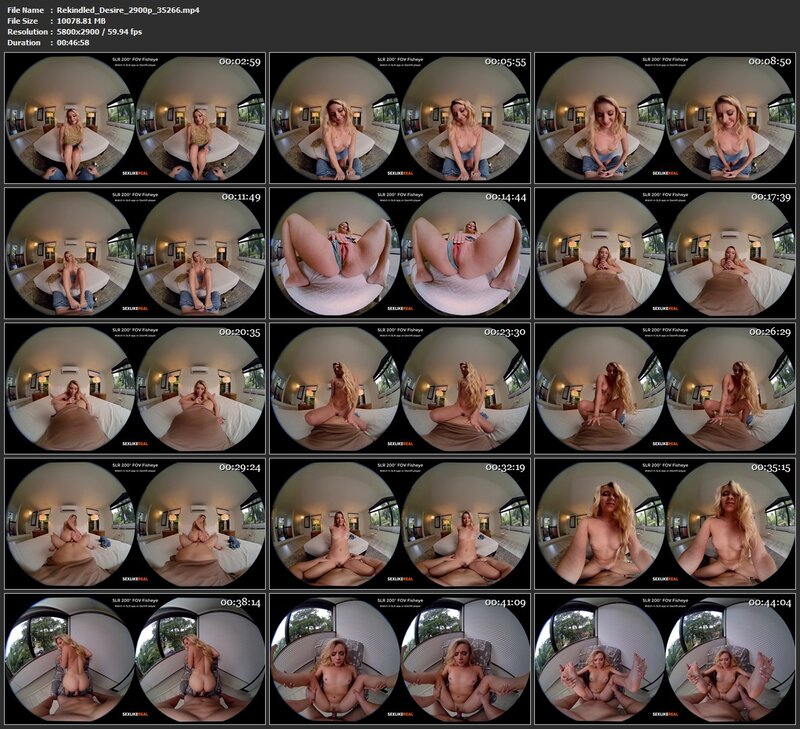
Task: Click the thumbnail at 00:08:50
Action: [x=665, y=118]
